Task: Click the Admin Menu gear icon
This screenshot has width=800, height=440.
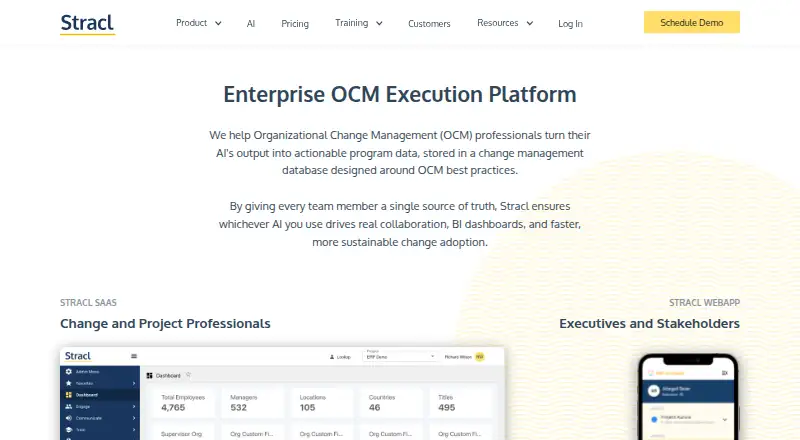Action: 69,372
